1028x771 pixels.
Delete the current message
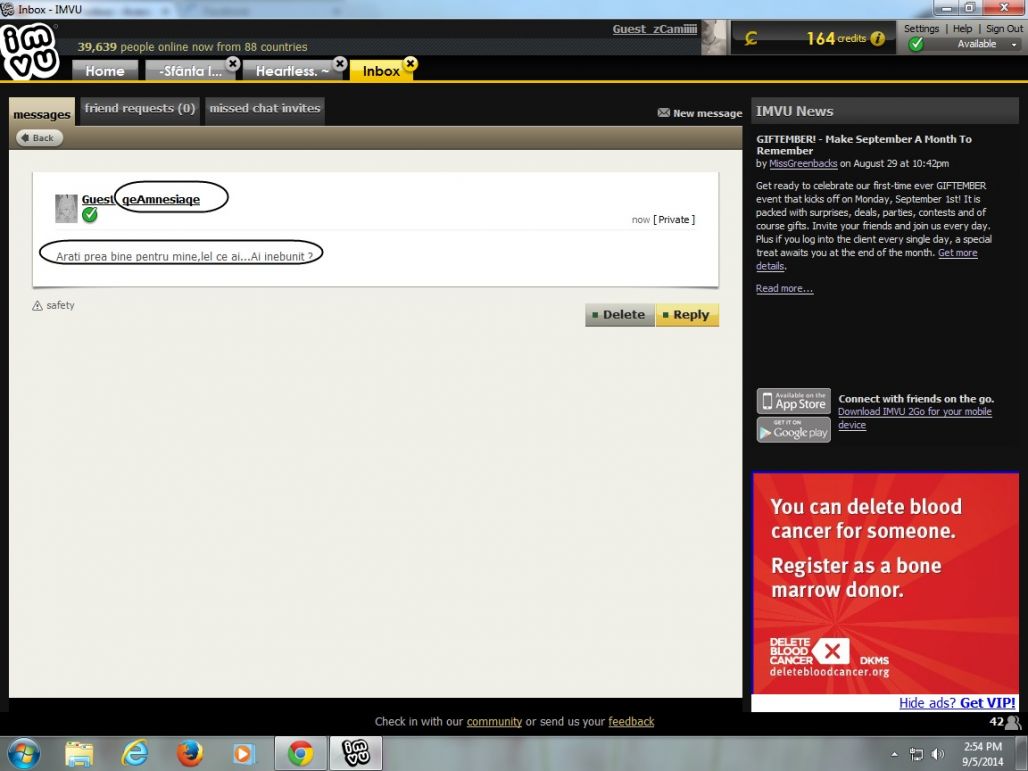(619, 315)
